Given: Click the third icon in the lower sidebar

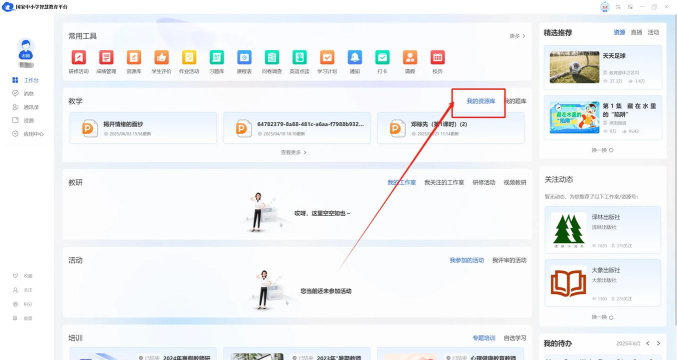Looking at the screenshot, I should [16, 304].
